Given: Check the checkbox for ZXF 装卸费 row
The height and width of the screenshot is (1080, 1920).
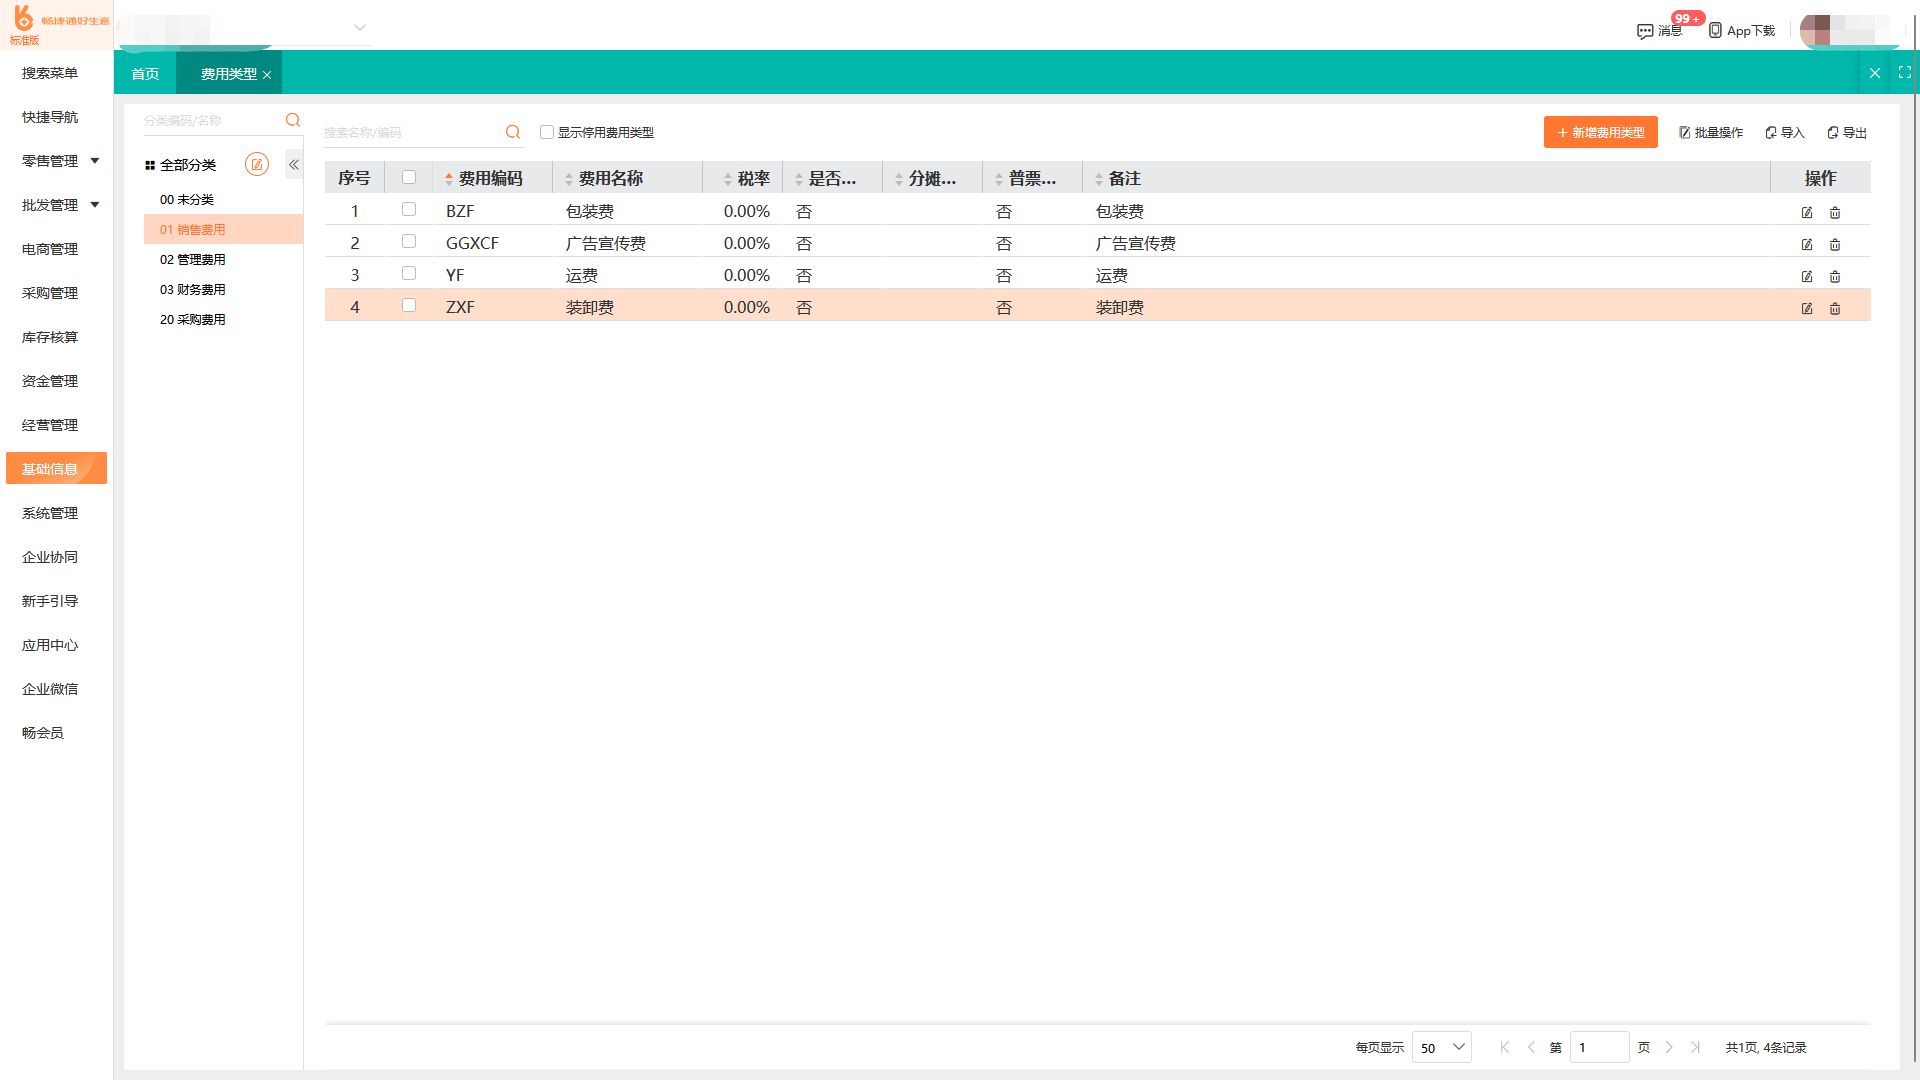Looking at the screenshot, I should 409,306.
